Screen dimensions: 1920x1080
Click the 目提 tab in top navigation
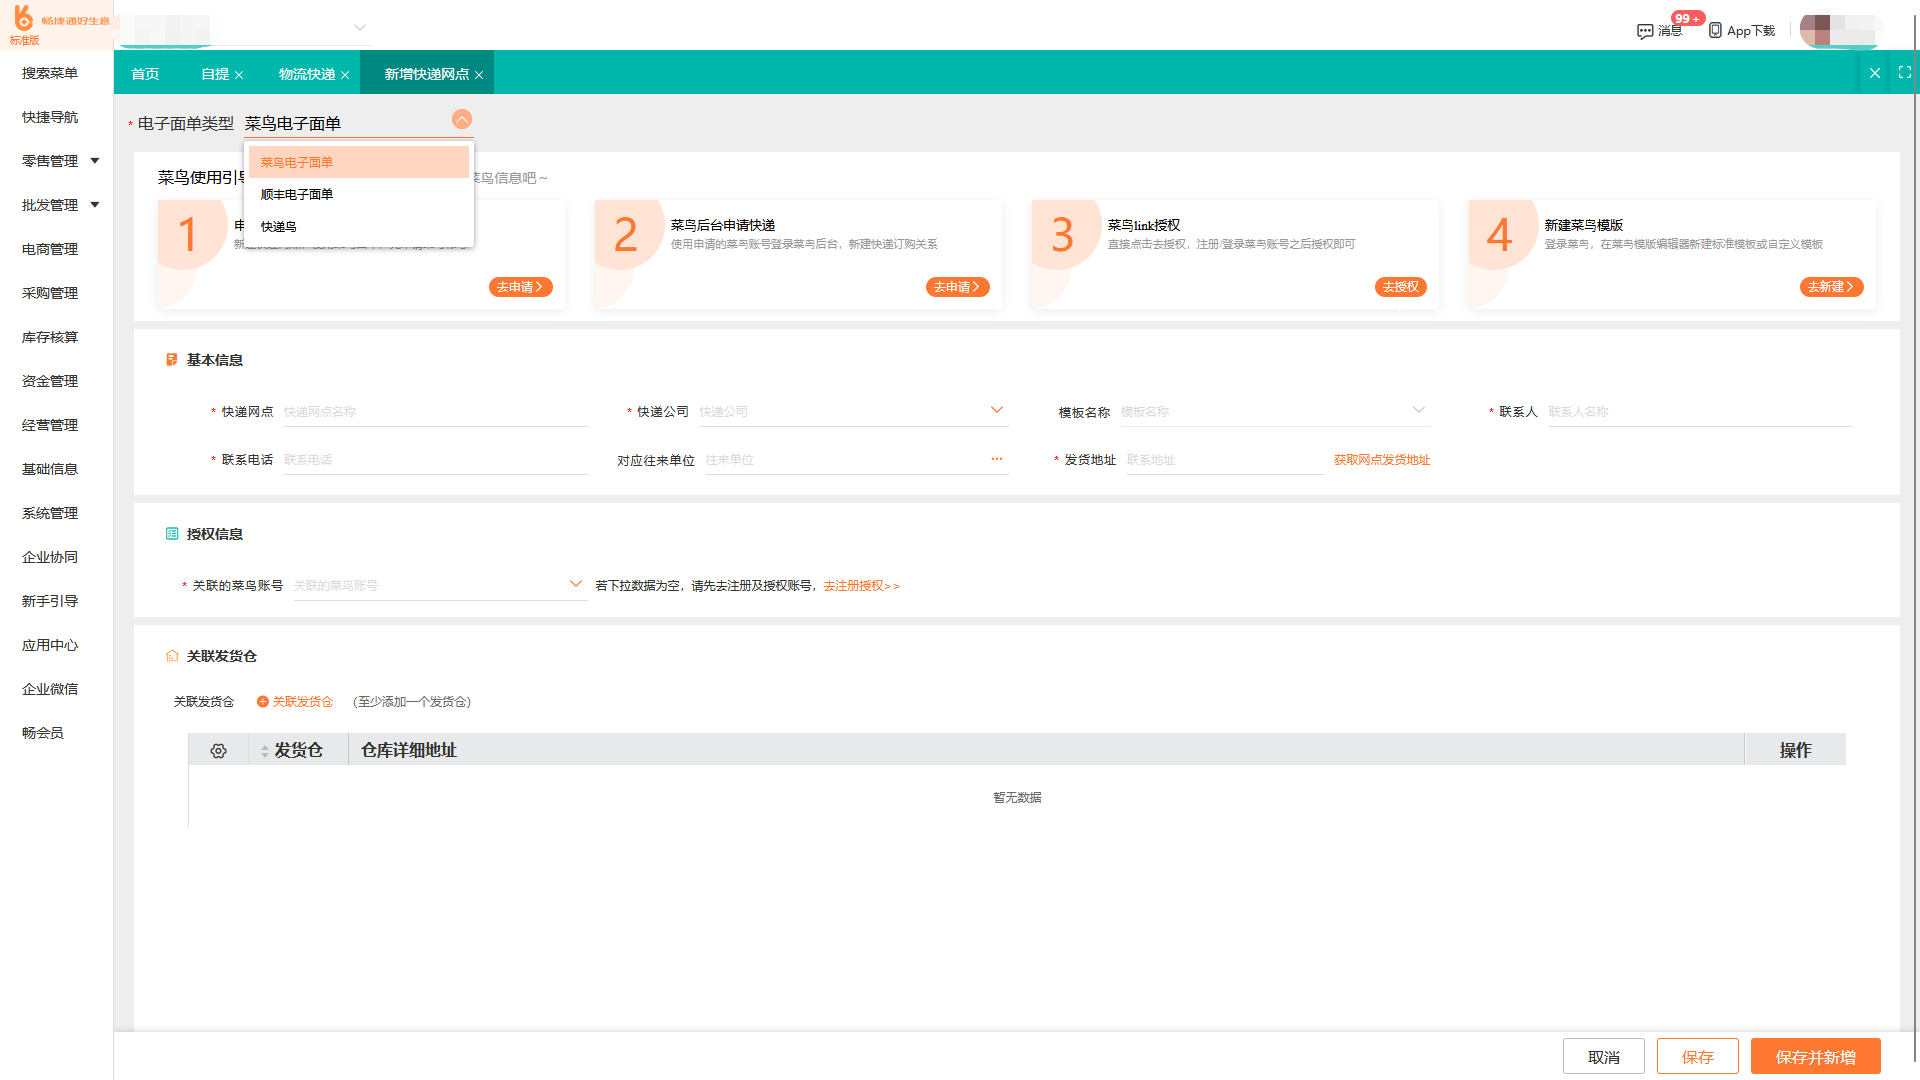215,74
